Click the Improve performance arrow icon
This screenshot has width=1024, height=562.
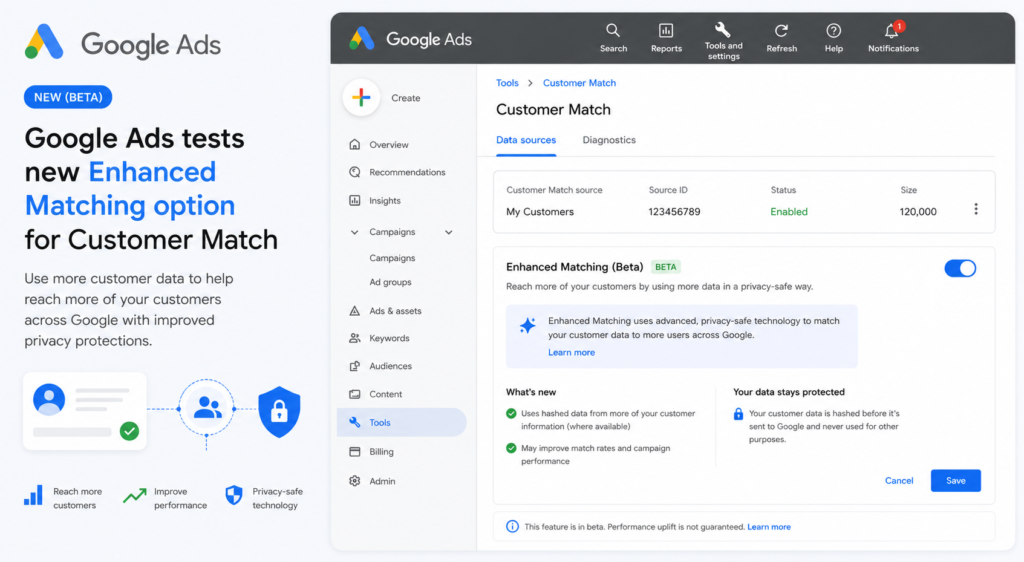(x=135, y=495)
